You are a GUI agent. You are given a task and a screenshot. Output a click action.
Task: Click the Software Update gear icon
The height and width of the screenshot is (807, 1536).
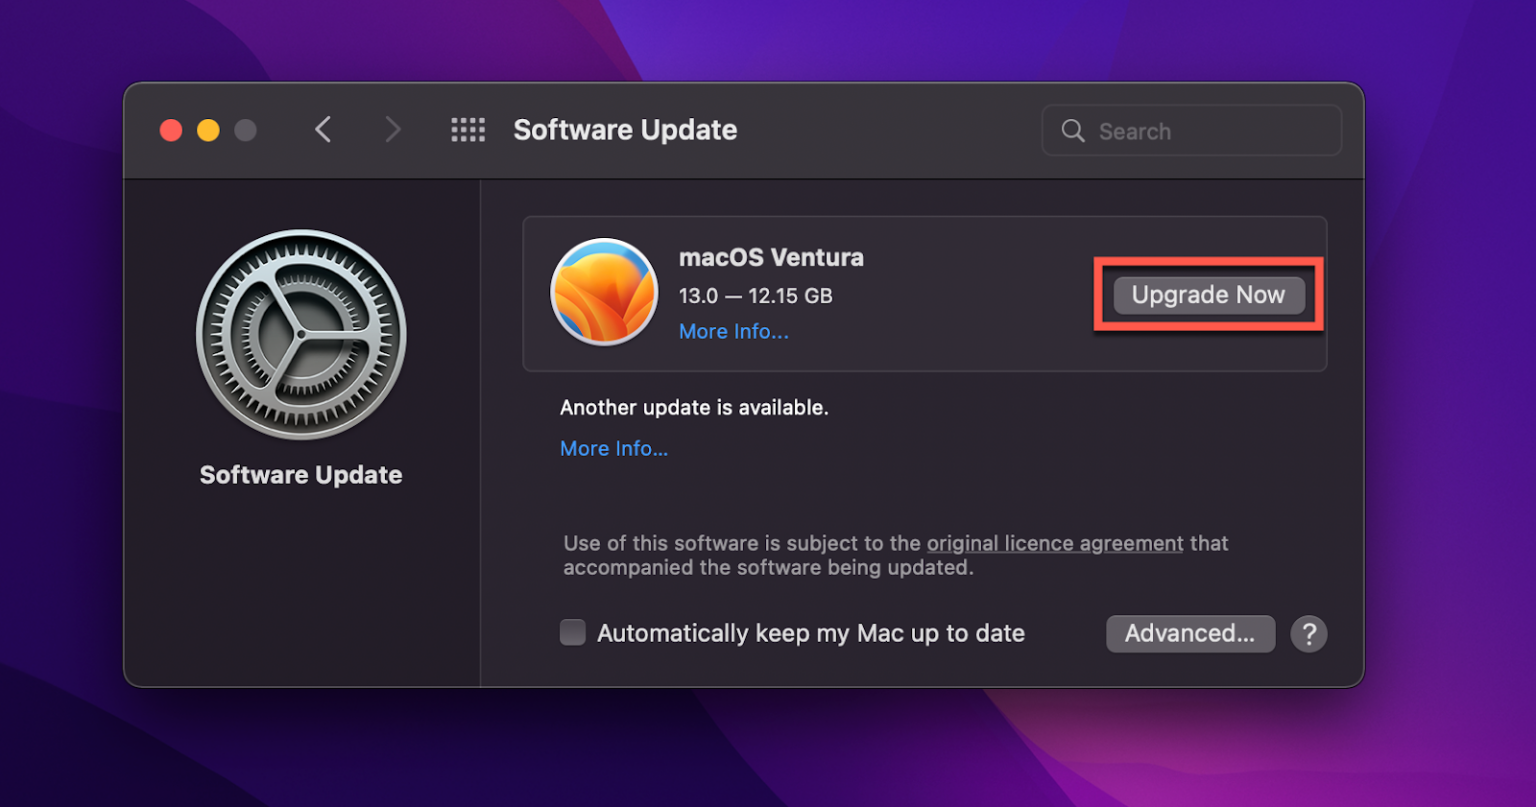click(x=300, y=333)
